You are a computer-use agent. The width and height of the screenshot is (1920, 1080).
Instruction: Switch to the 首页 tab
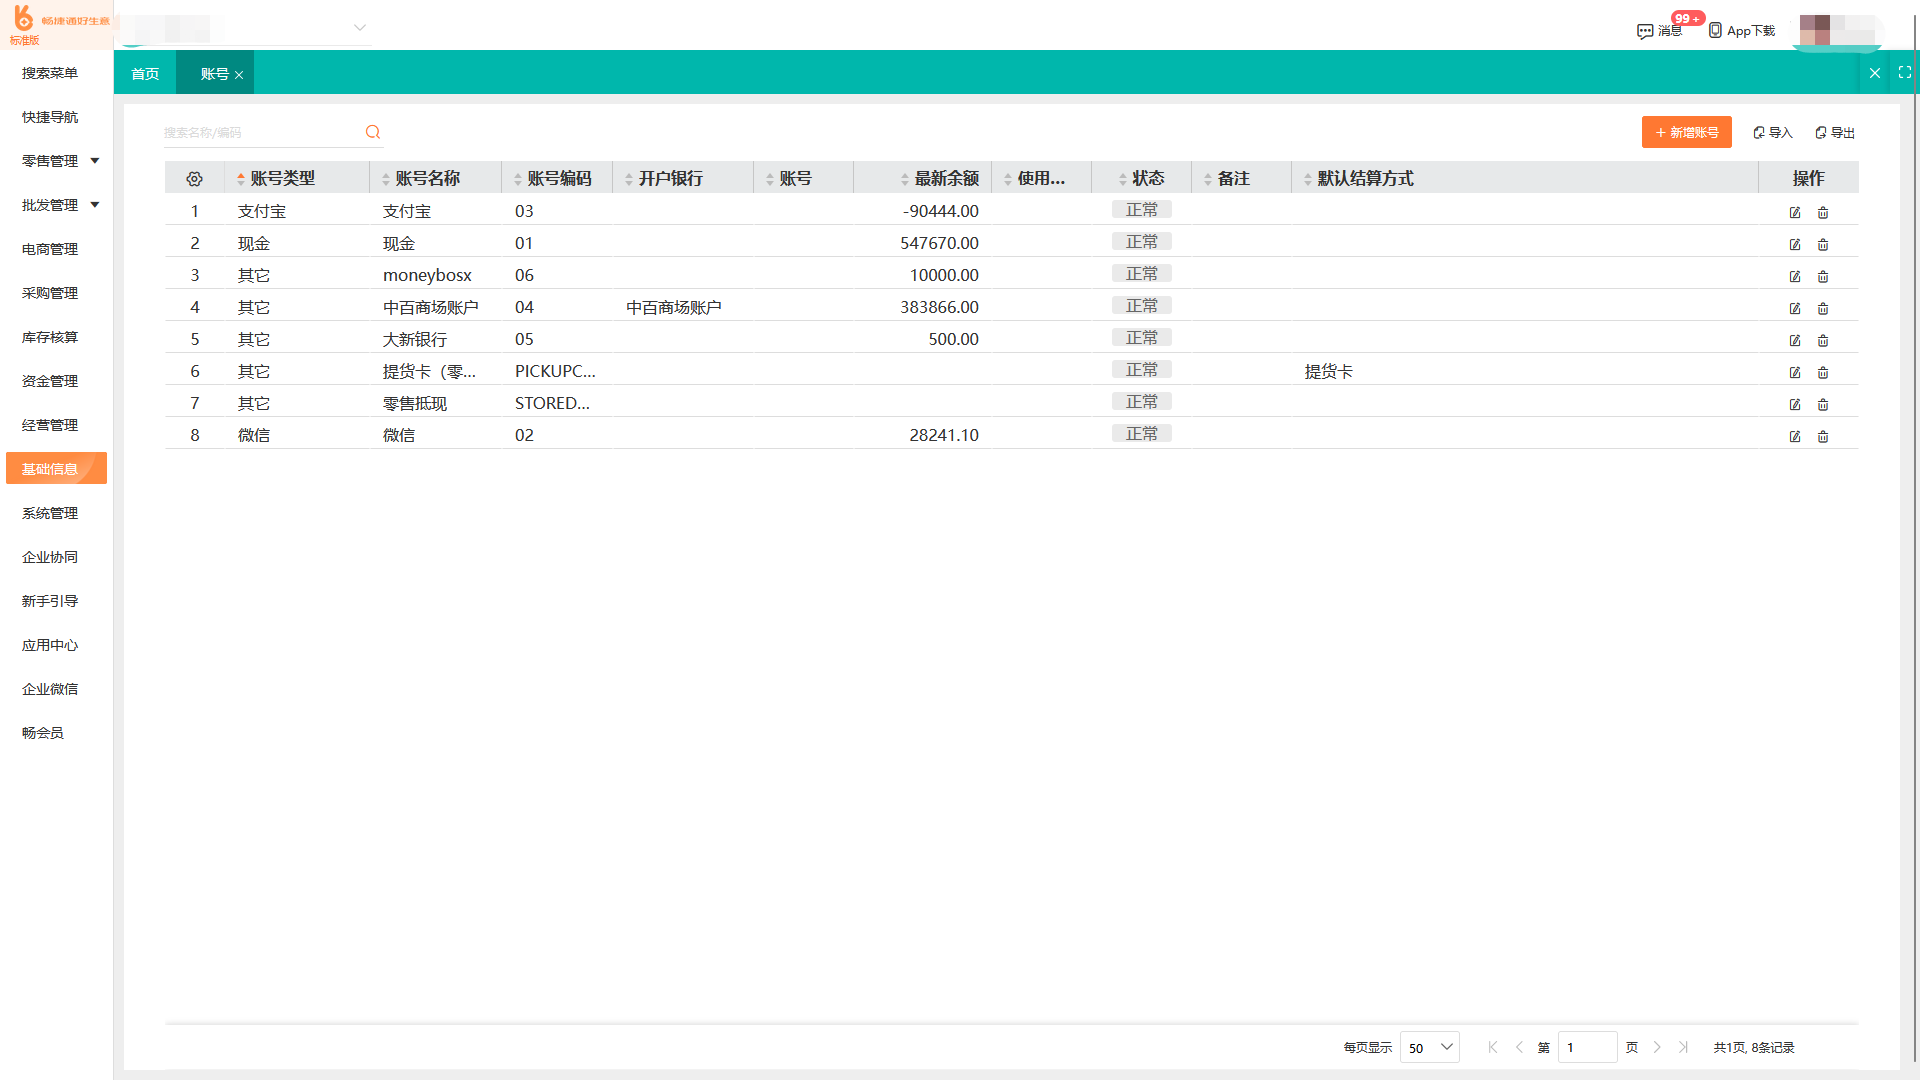point(146,74)
